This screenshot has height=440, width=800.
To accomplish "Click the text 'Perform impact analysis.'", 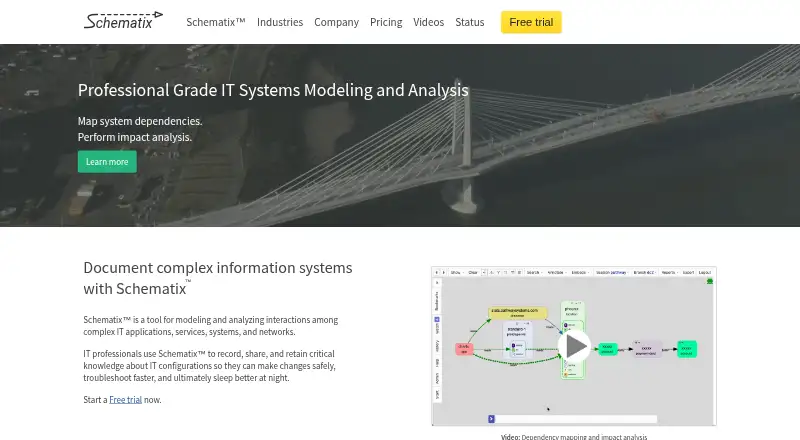I will click(x=135, y=137).
